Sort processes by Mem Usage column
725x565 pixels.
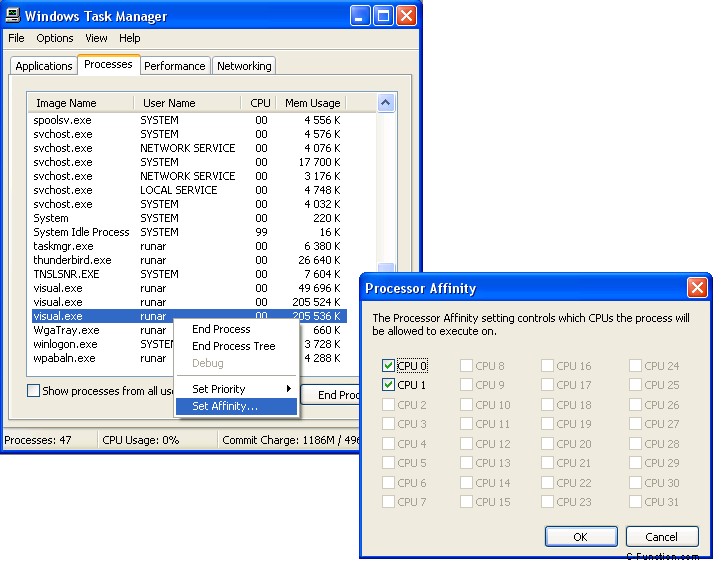[312, 103]
